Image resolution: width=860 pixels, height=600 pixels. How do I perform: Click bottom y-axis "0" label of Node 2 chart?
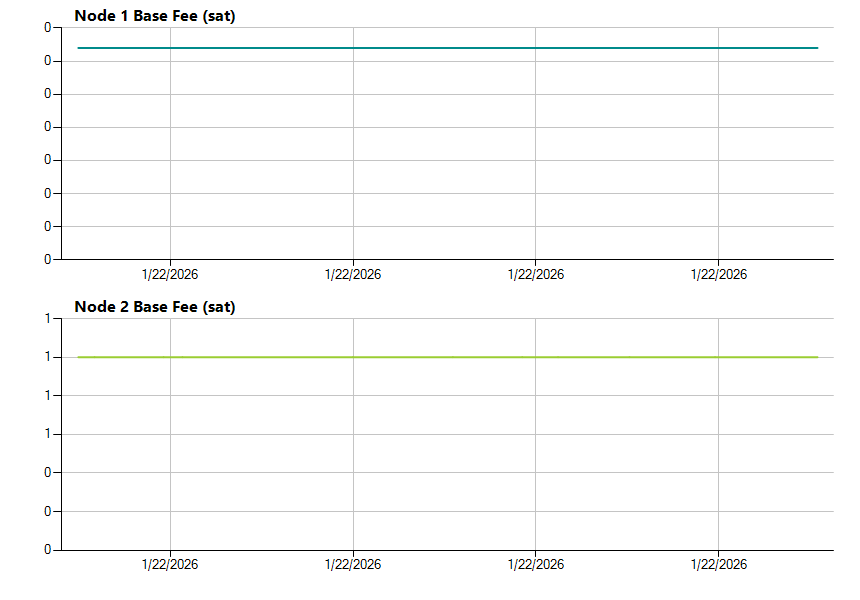click(x=46, y=550)
